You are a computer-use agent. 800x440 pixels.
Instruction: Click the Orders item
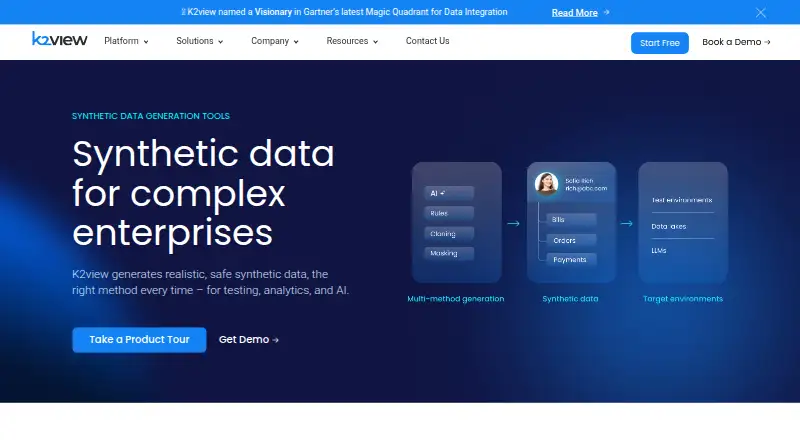point(571,240)
